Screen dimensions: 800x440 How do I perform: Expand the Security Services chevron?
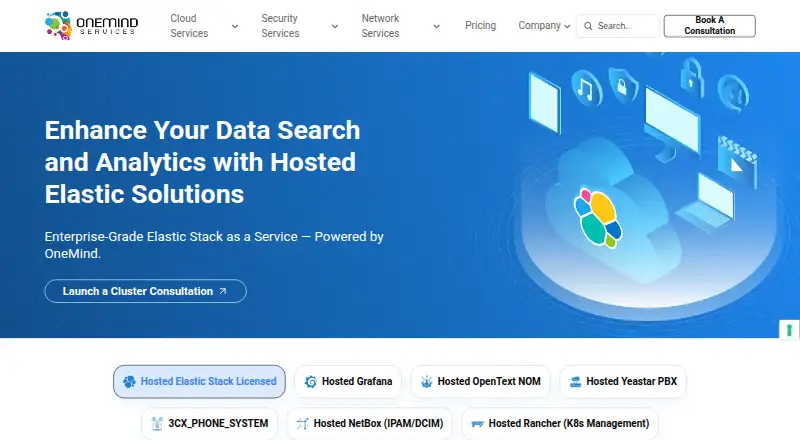pos(335,26)
